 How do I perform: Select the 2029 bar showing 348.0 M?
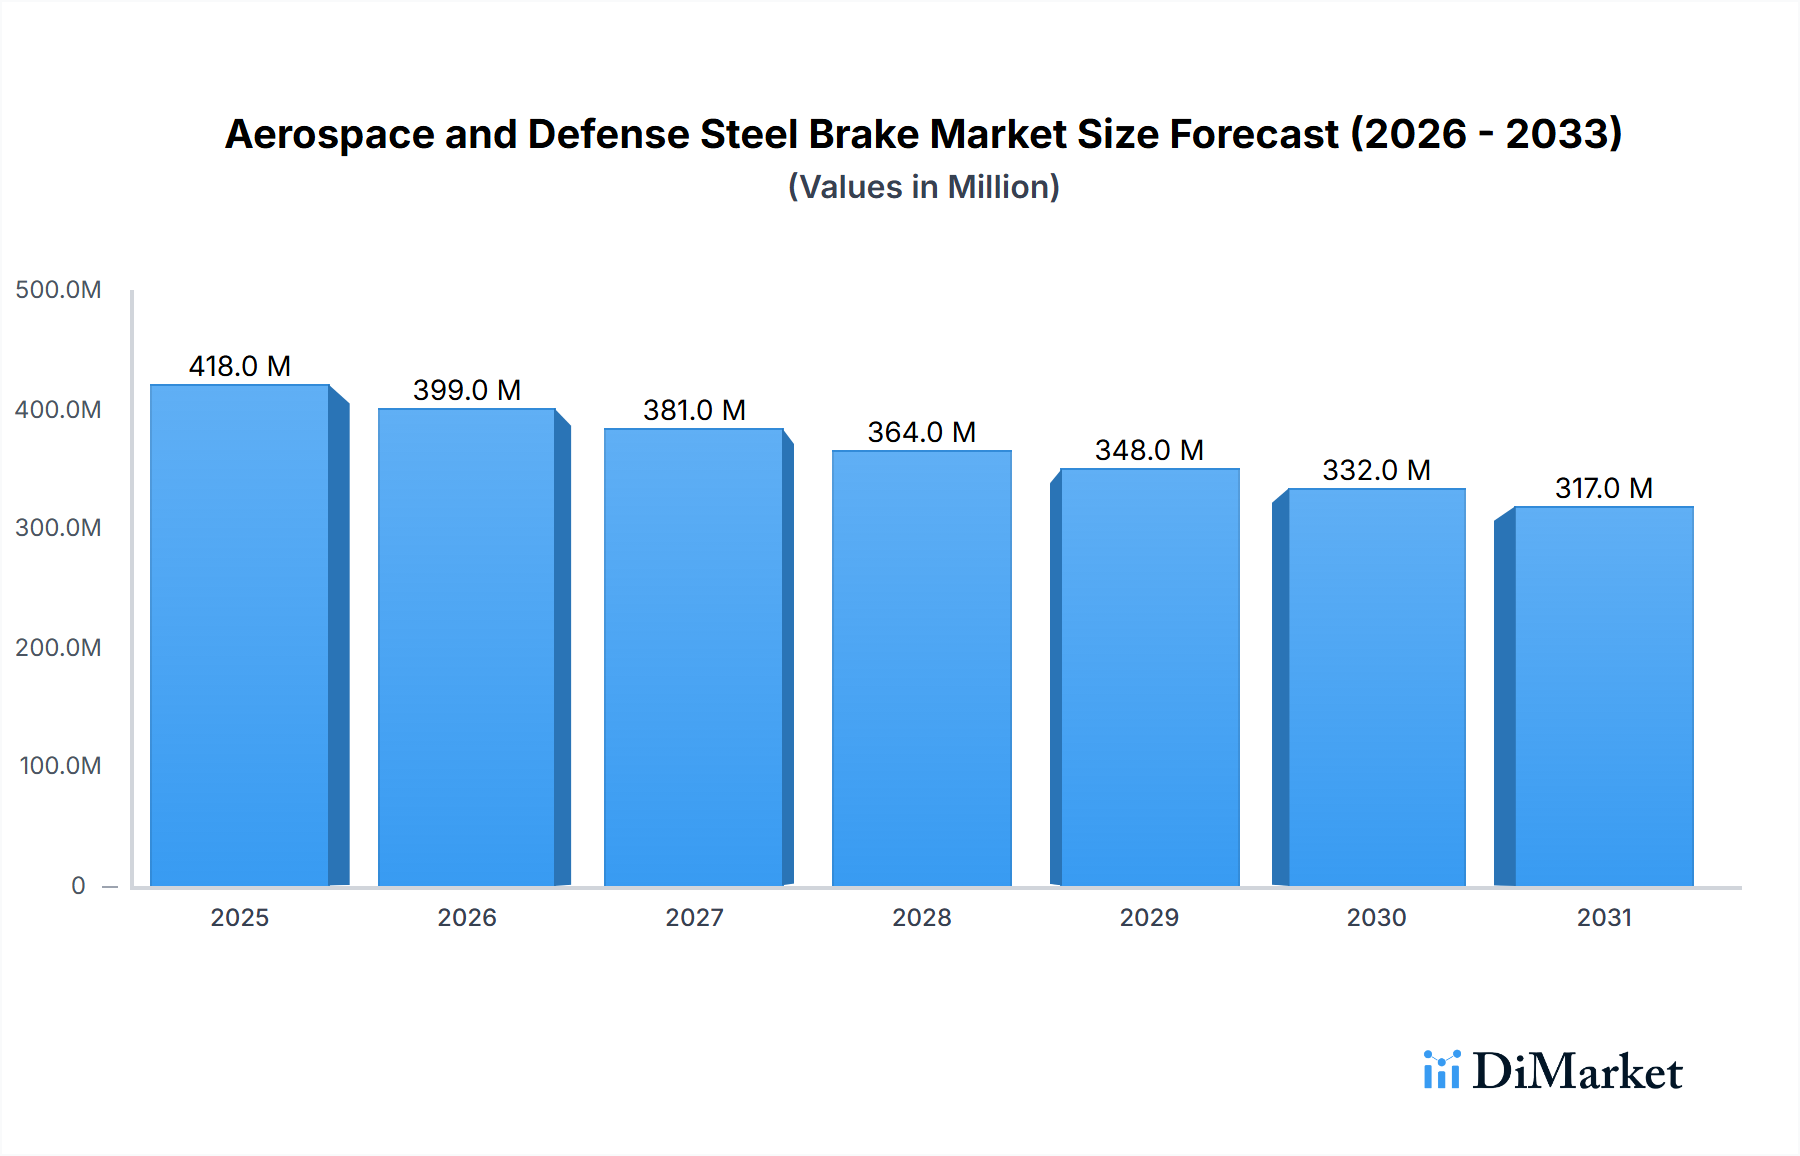coord(1150,680)
